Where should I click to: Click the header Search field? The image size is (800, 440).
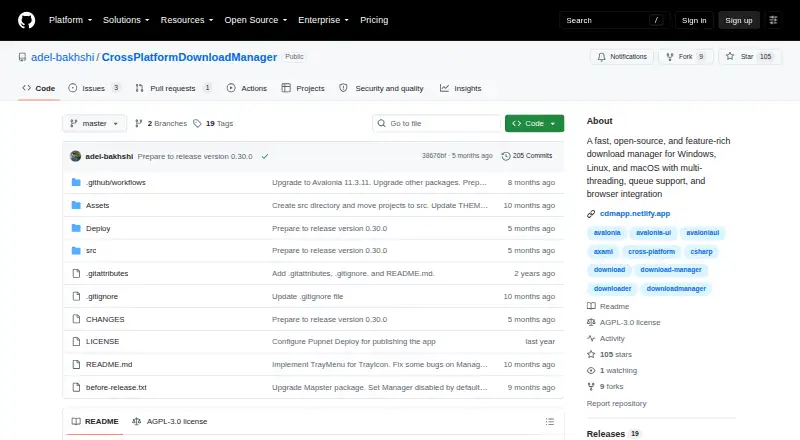point(613,20)
